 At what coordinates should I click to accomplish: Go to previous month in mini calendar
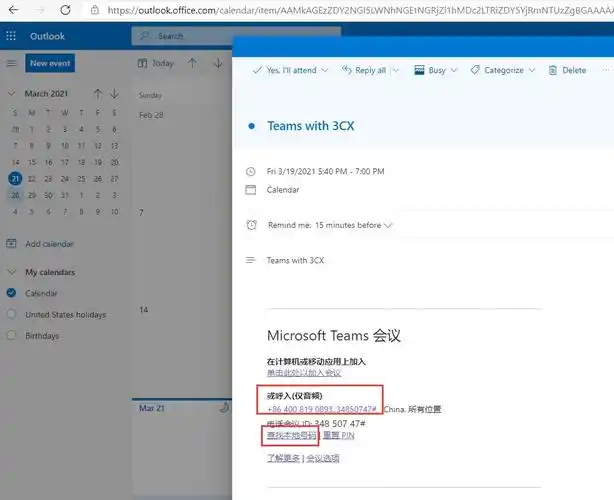pos(98,93)
